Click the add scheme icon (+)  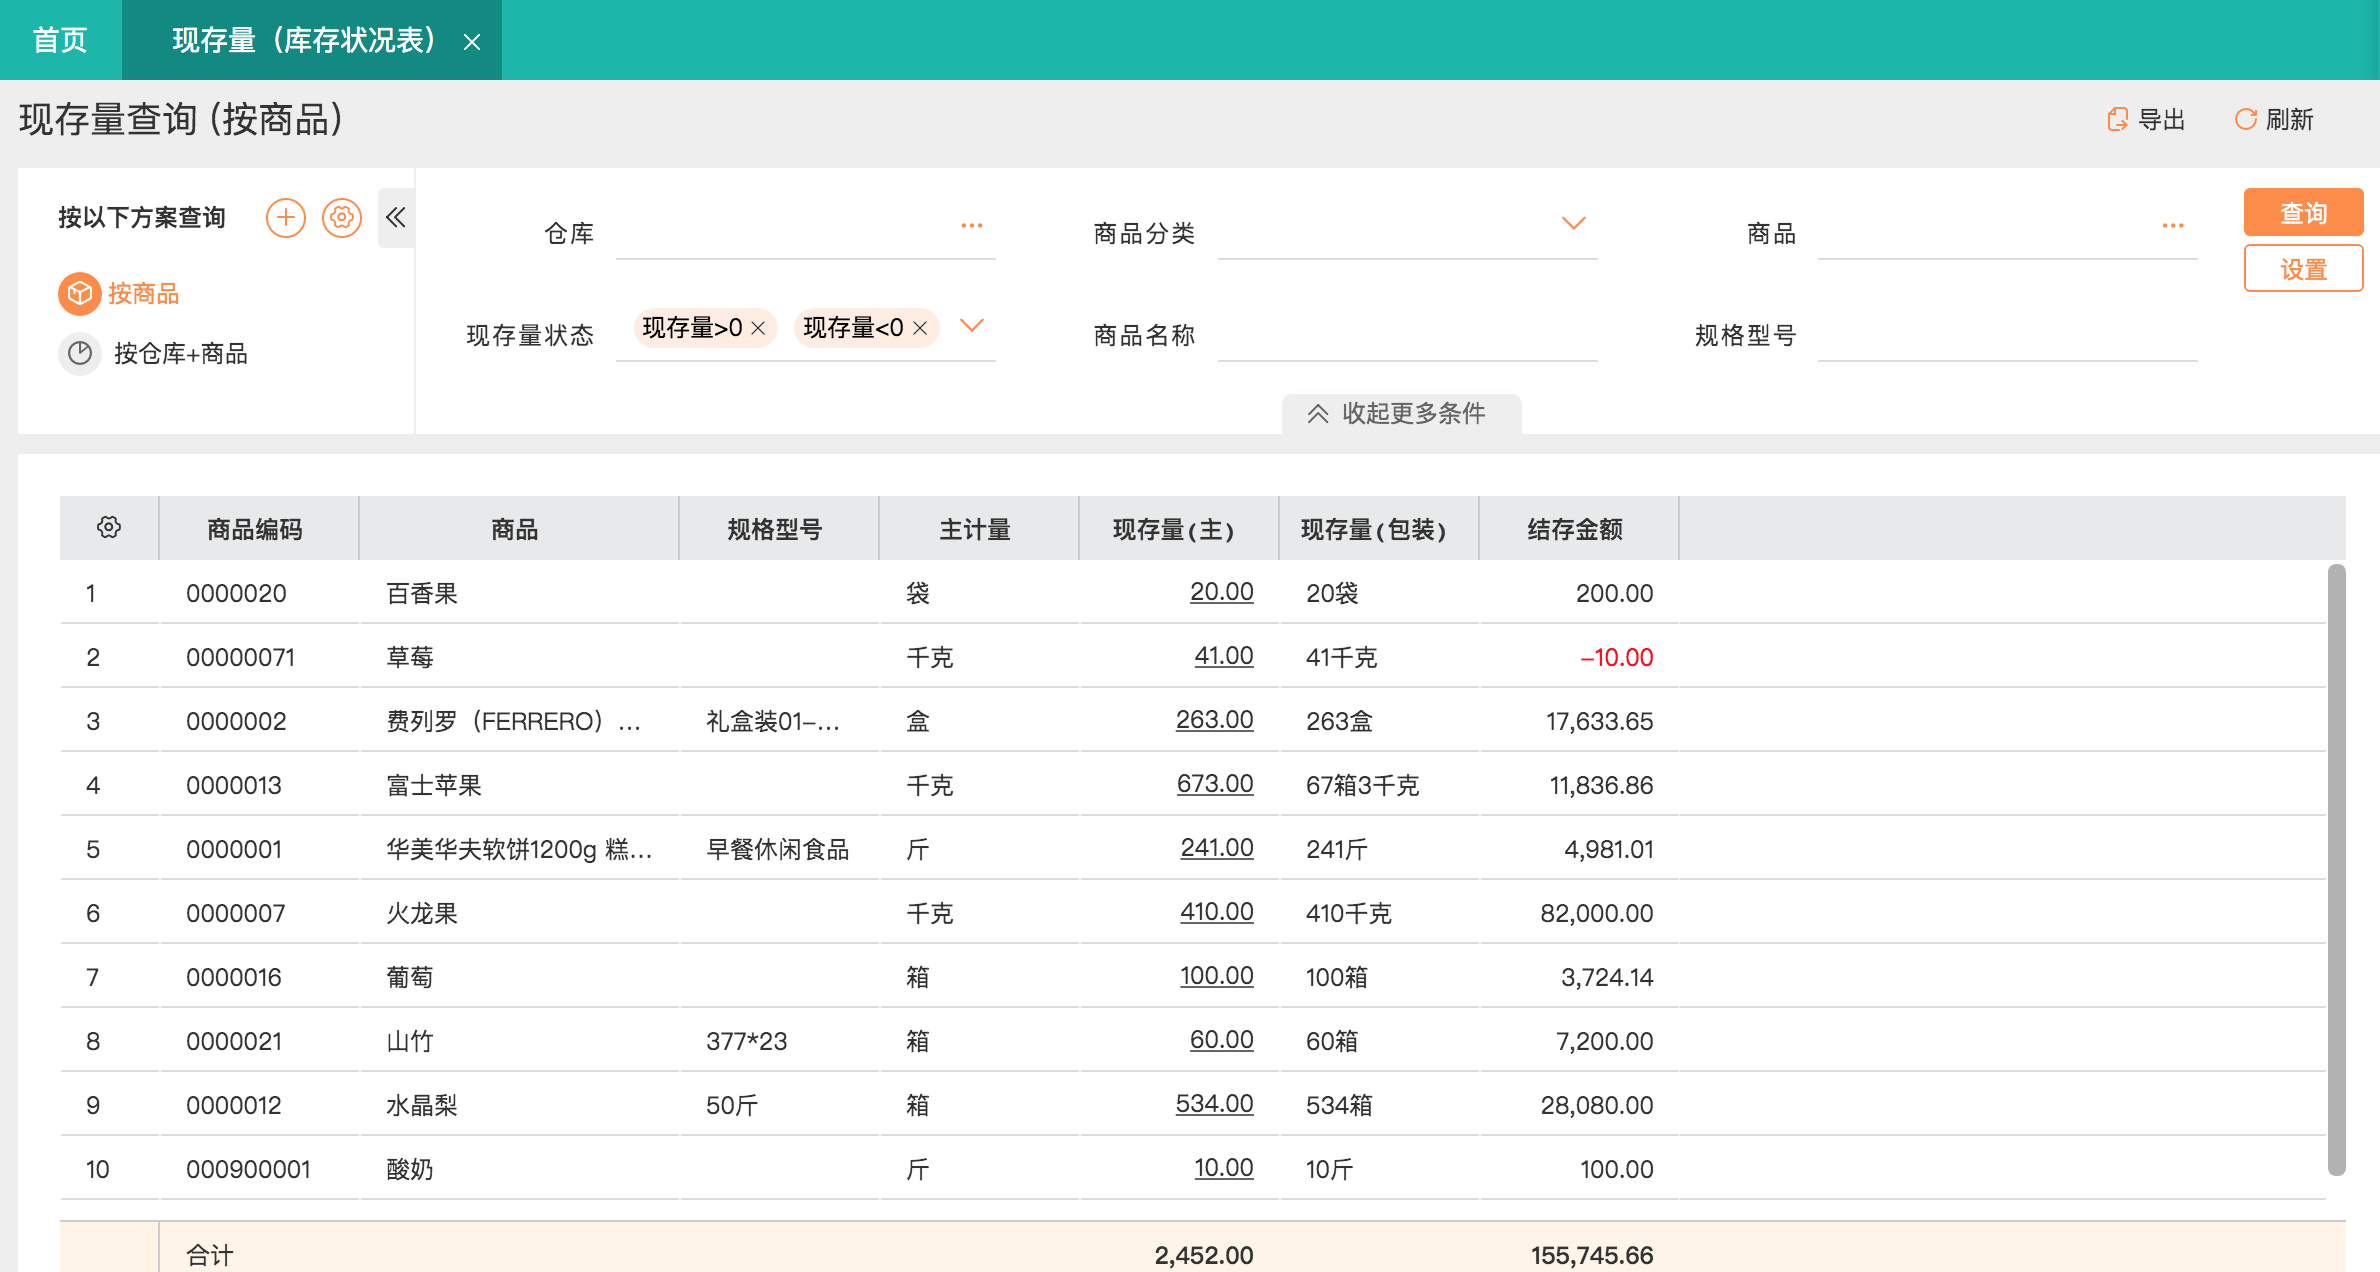point(286,219)
